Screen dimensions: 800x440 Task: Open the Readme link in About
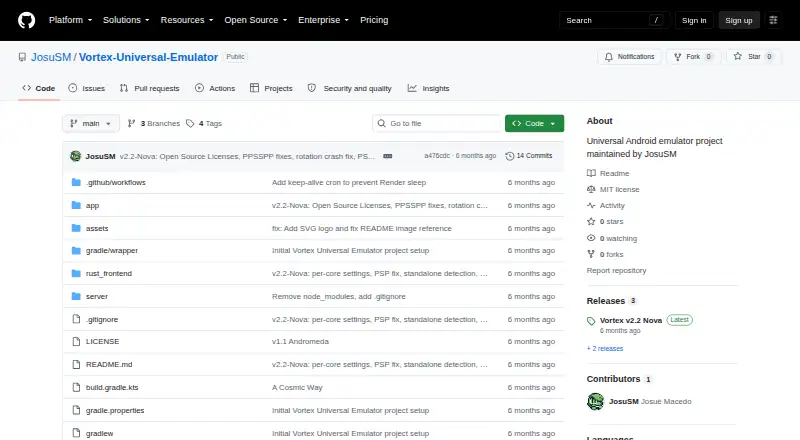(x=608, y=173)
